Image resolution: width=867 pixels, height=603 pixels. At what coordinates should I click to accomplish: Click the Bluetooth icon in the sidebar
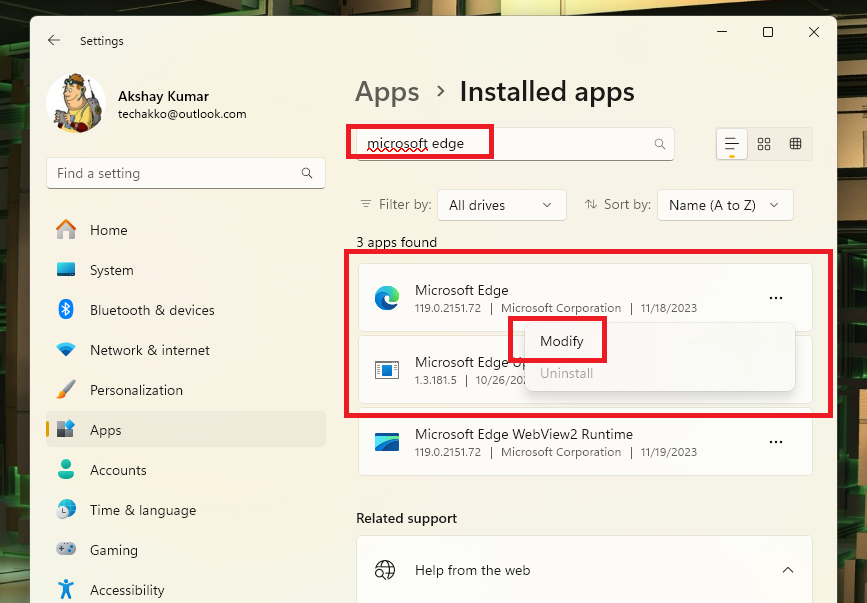click(x=66, y=310)
